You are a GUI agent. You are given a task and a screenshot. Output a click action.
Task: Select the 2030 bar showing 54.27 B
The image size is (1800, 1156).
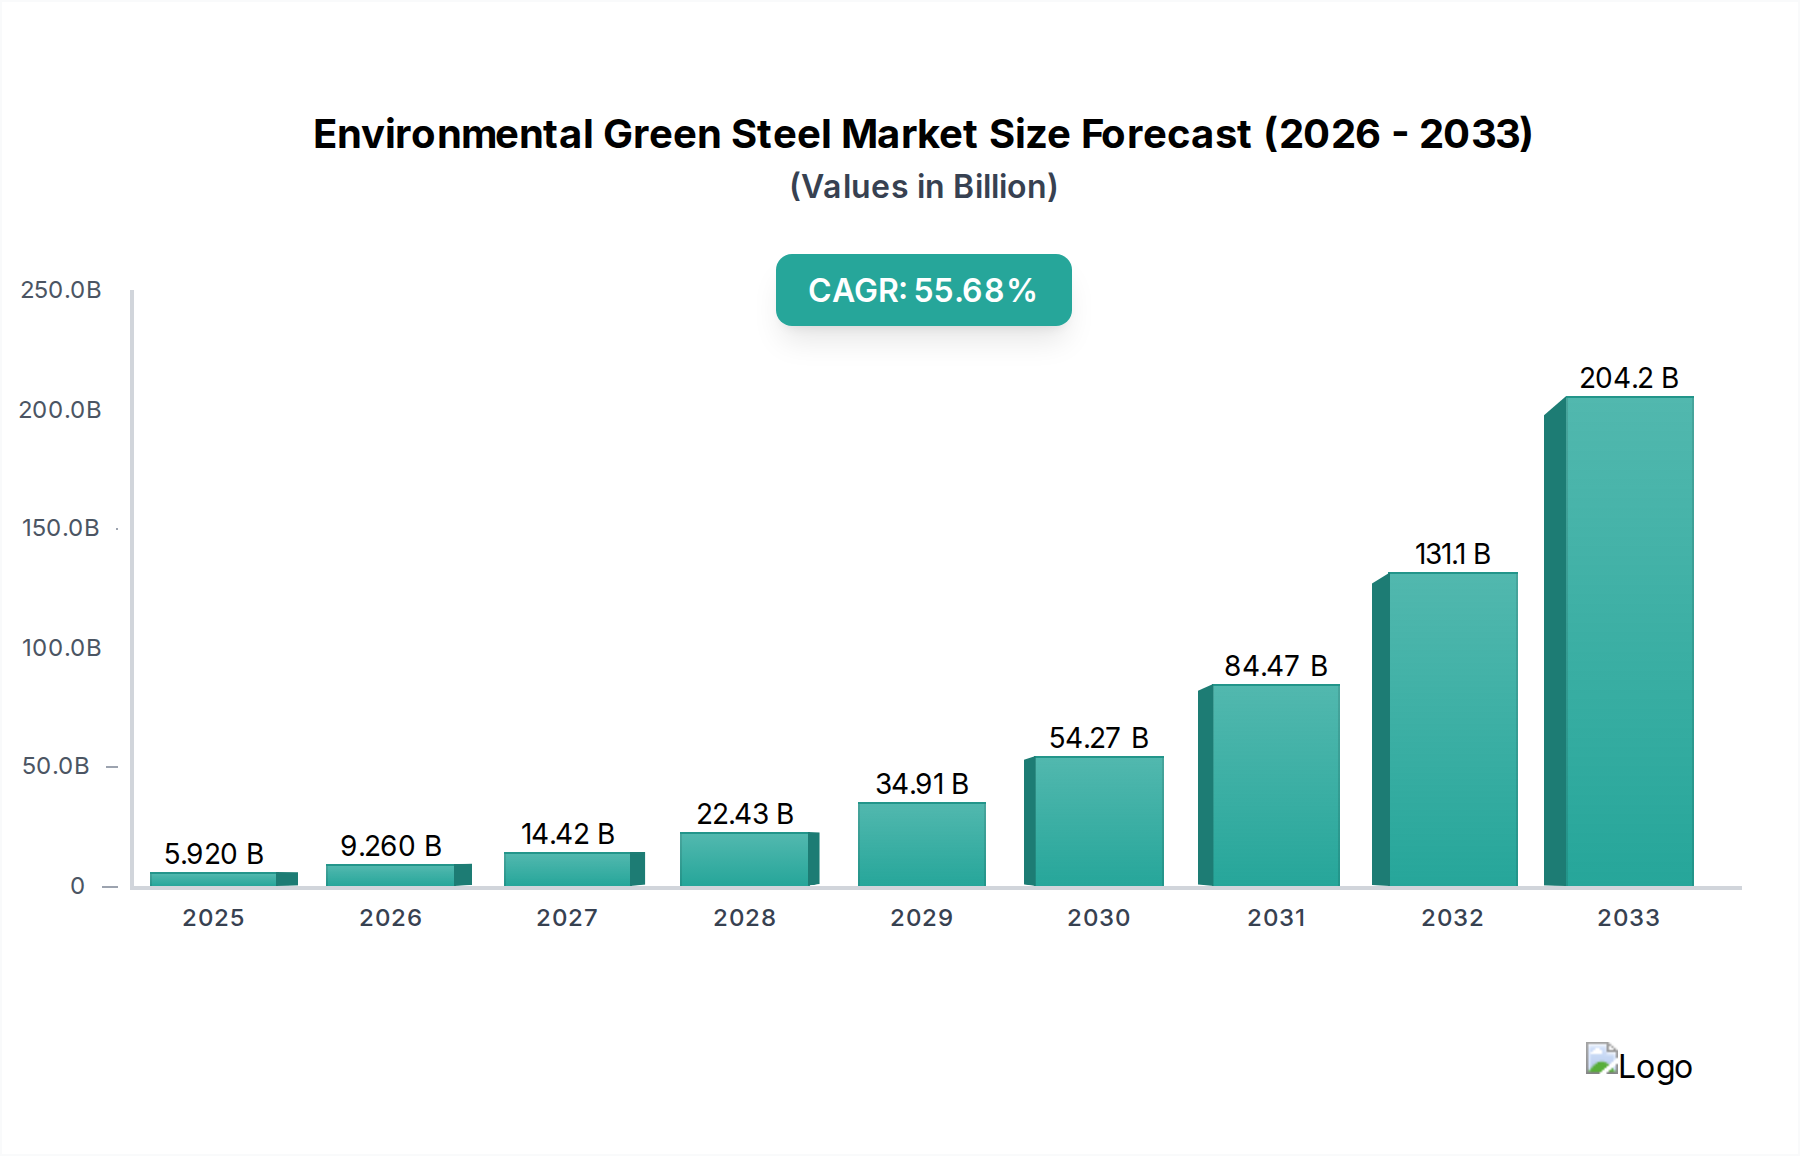(x=1100, y=820)
